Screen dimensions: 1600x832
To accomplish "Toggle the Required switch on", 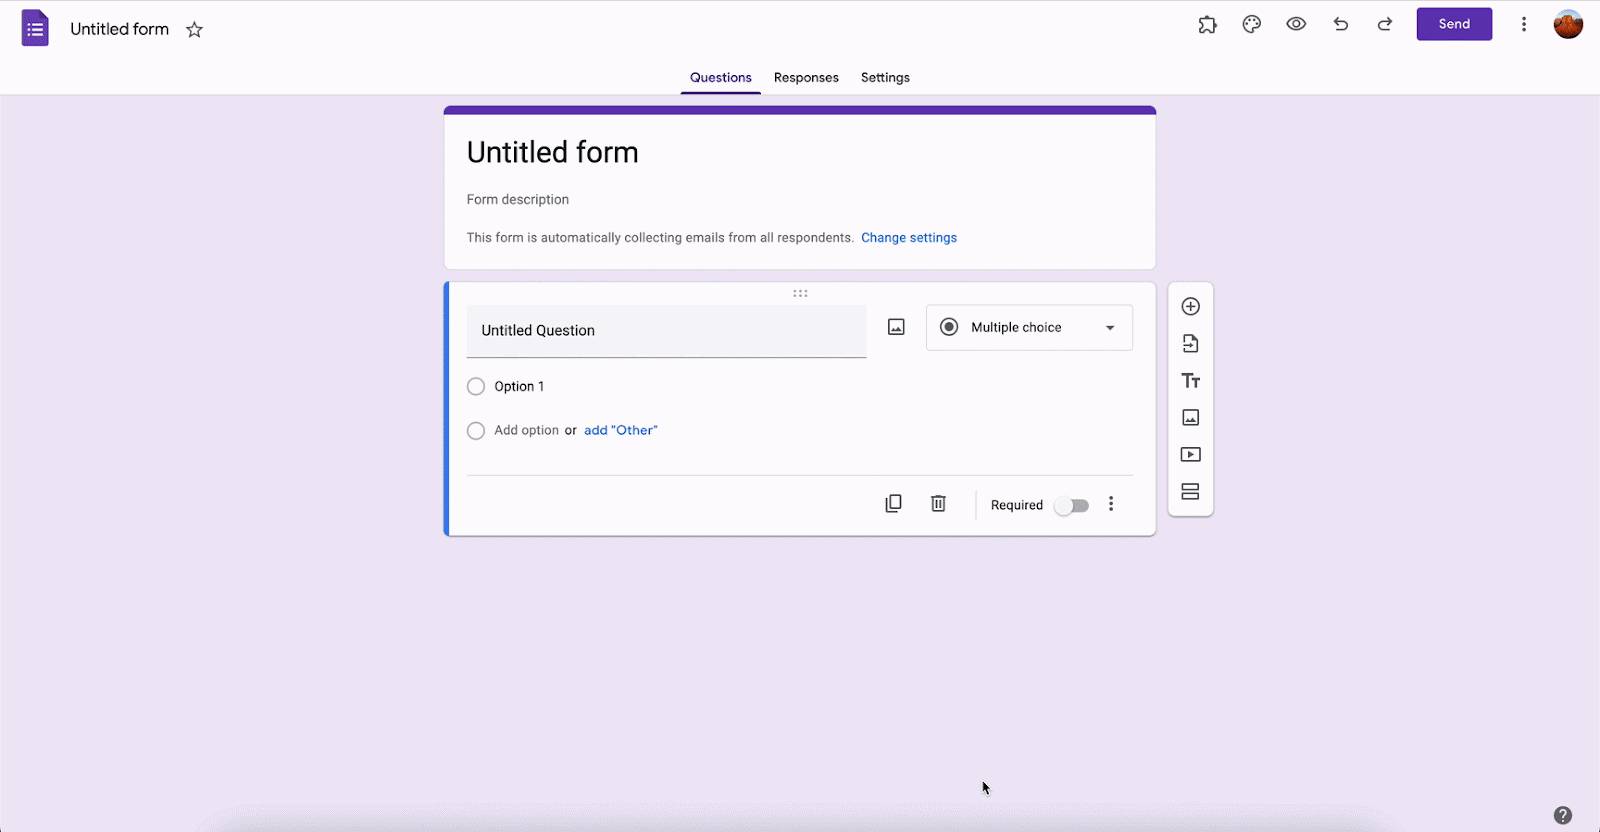I will click(1071, 506).
